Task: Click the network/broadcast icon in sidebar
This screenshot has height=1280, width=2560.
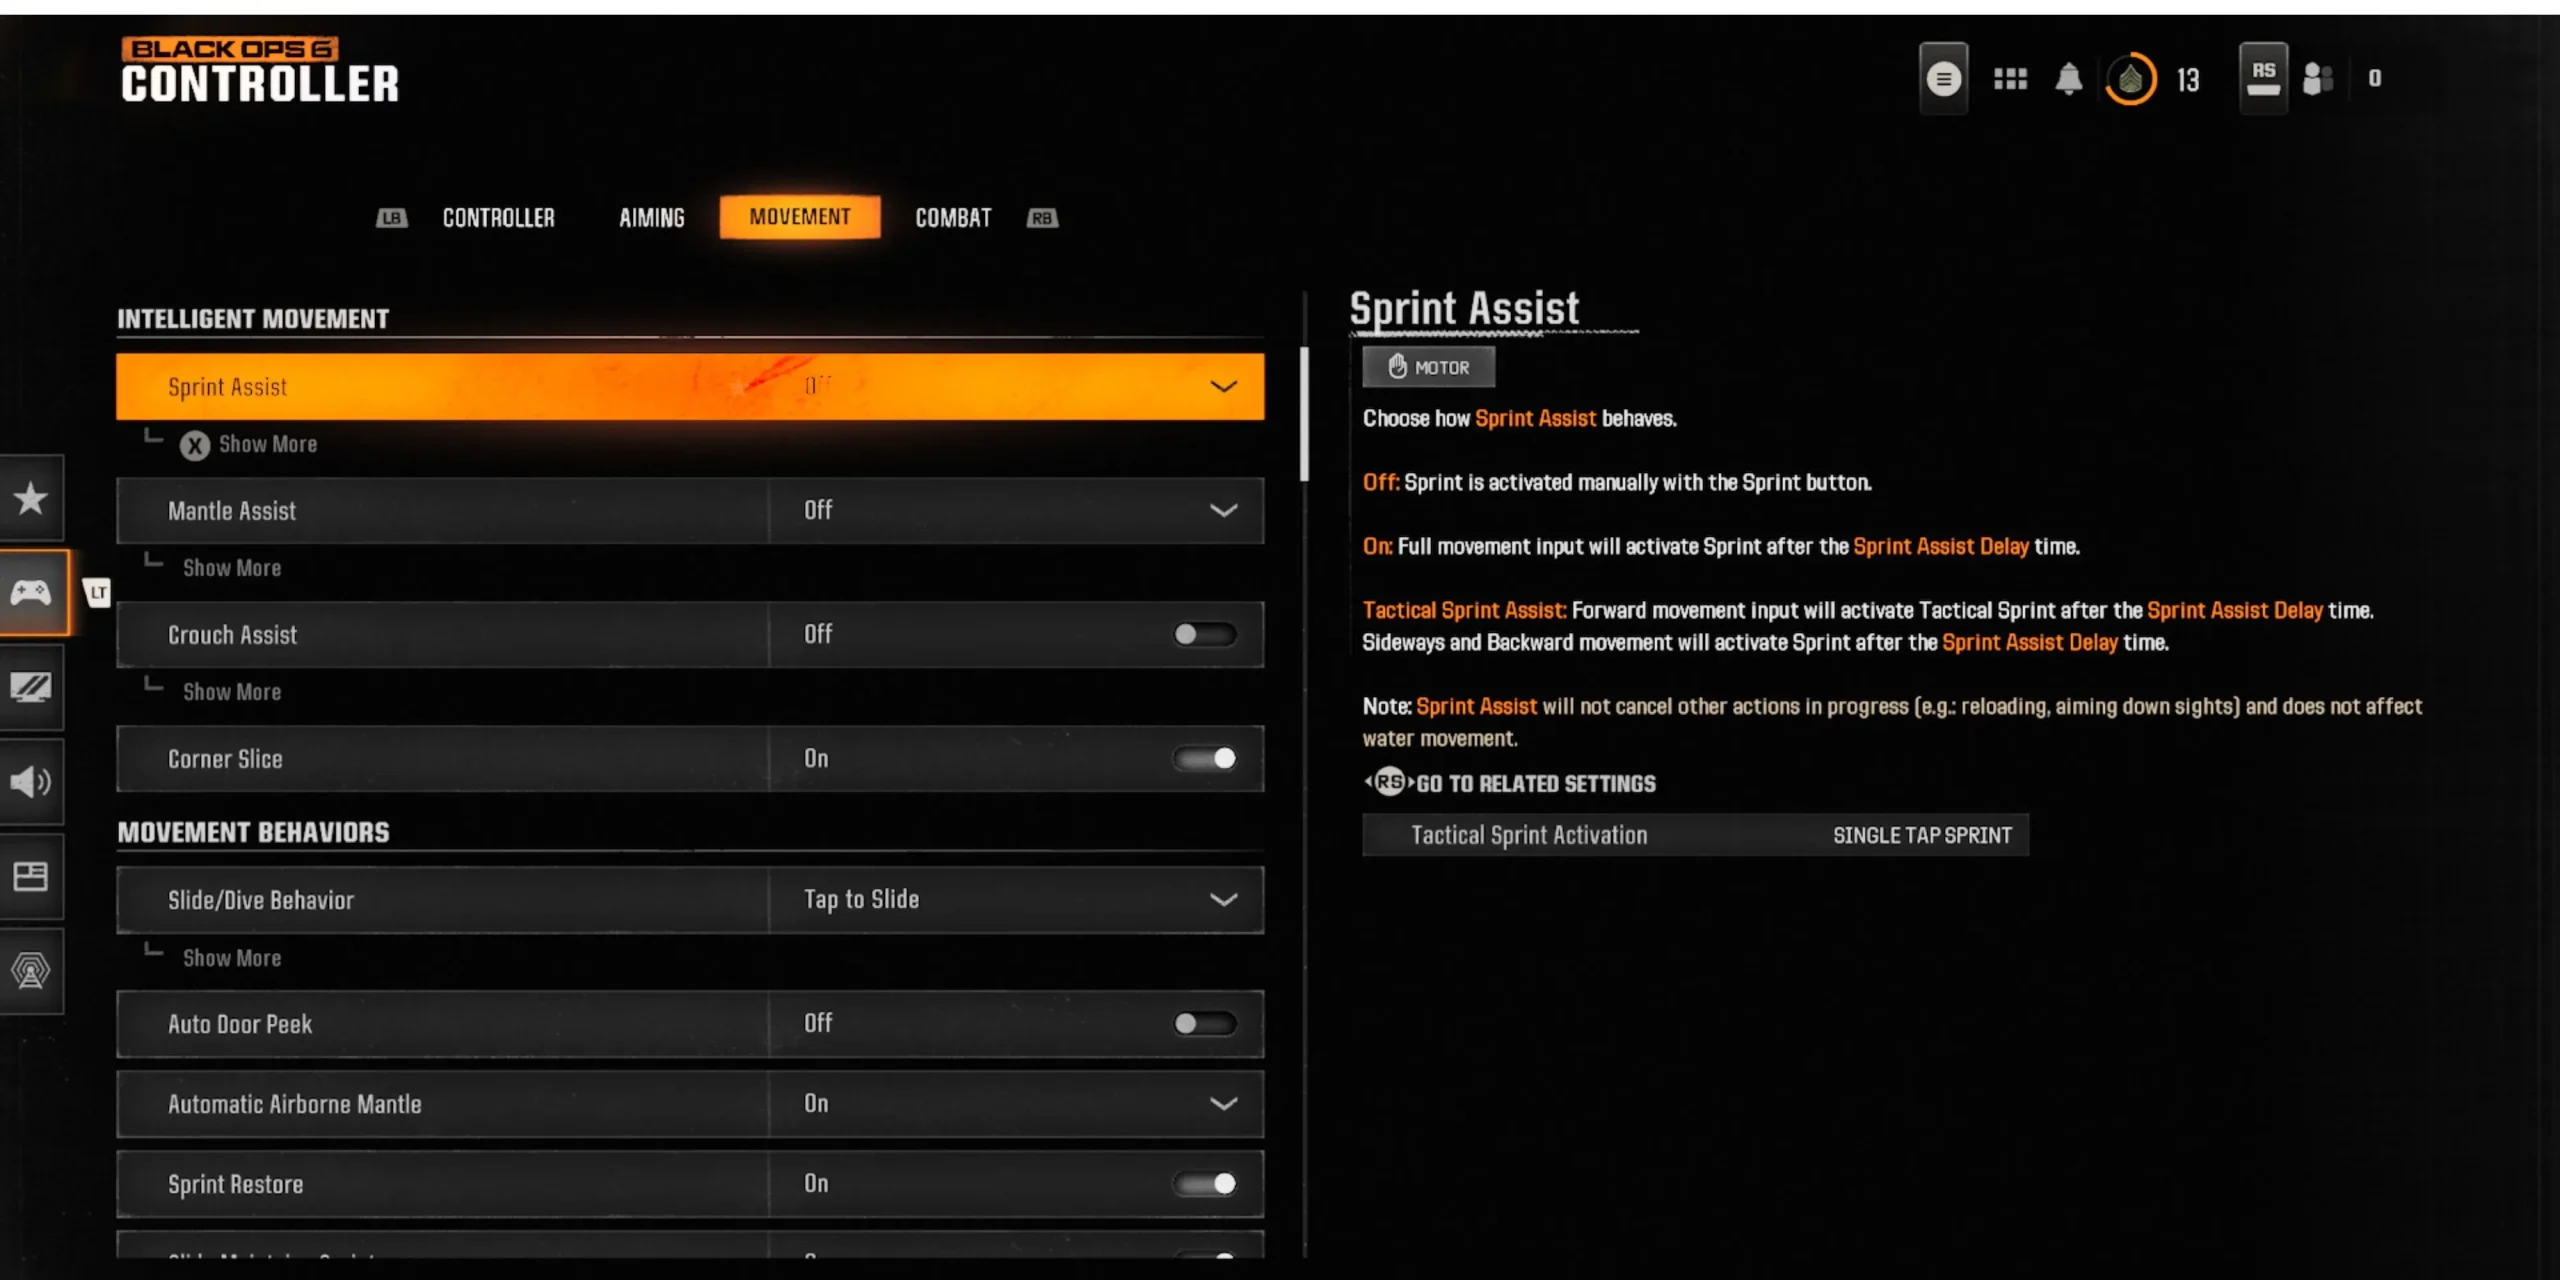Action: click(33, 970)
